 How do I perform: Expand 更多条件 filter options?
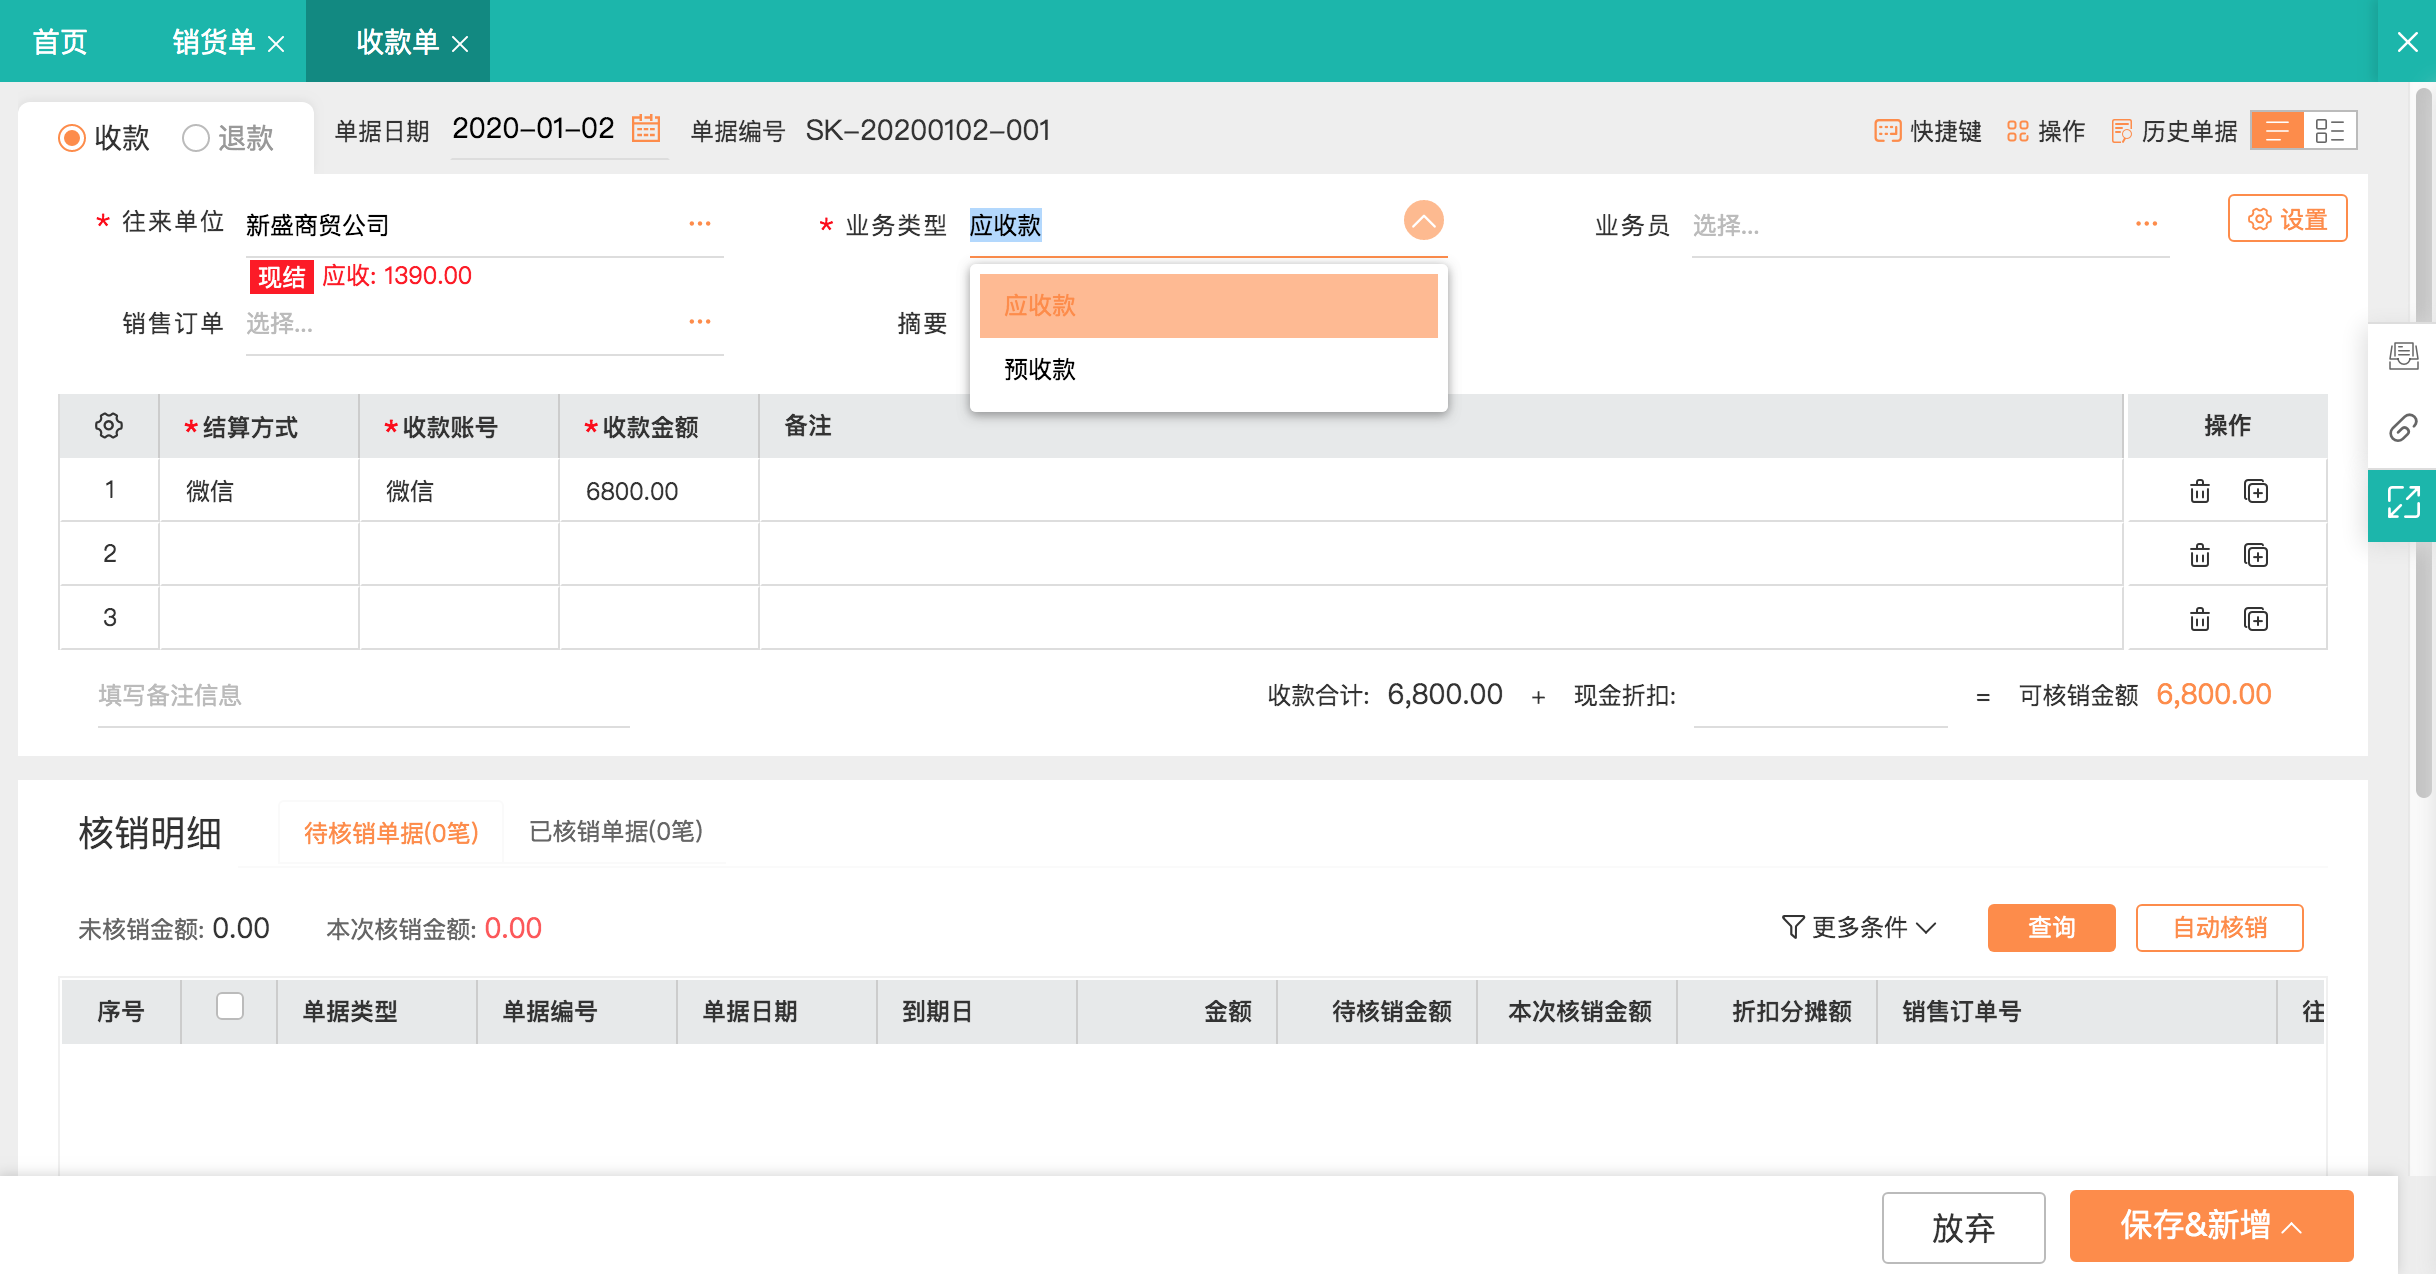tap(1861, 928)
